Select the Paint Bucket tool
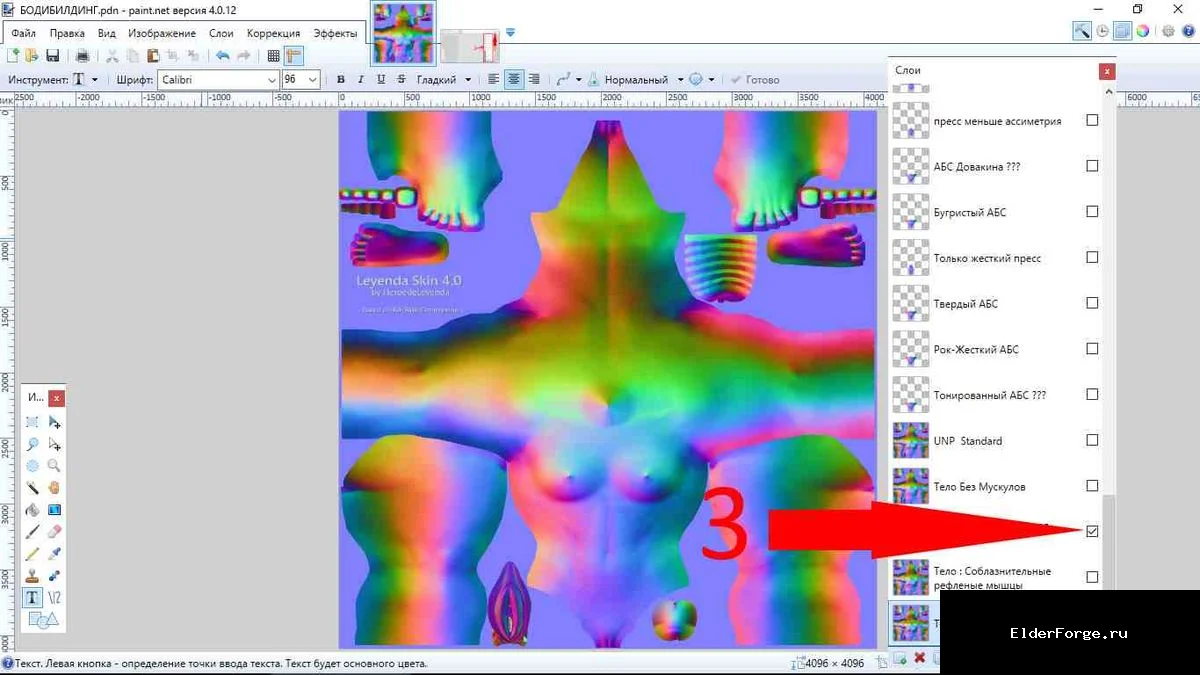 pyautogui.click(x=32, y=510)
